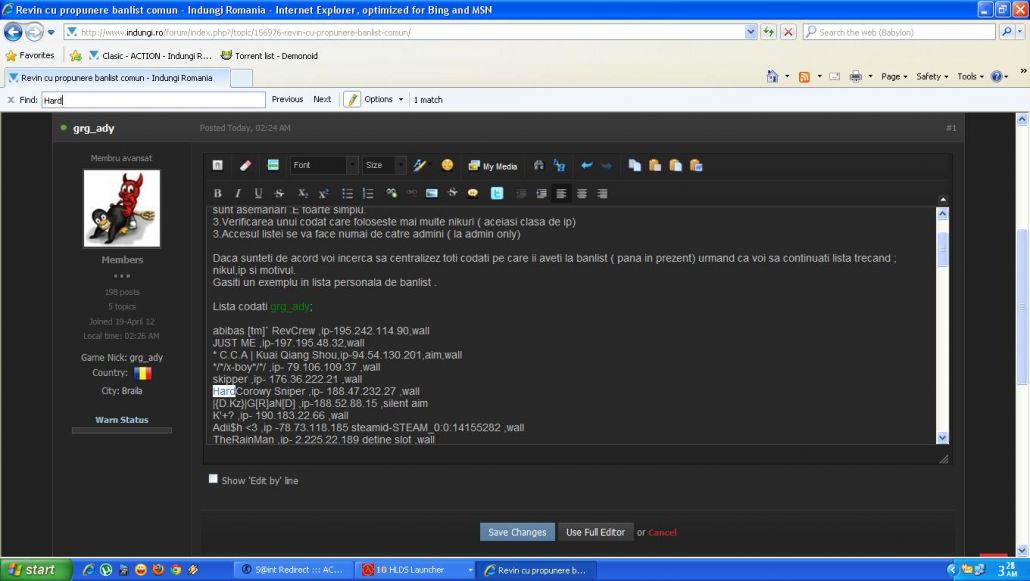Image resolution: width=1030 pixels, height=581 pixels.
Task: Click the undo arrow in editor toolbar
Action: pos(587,166)
